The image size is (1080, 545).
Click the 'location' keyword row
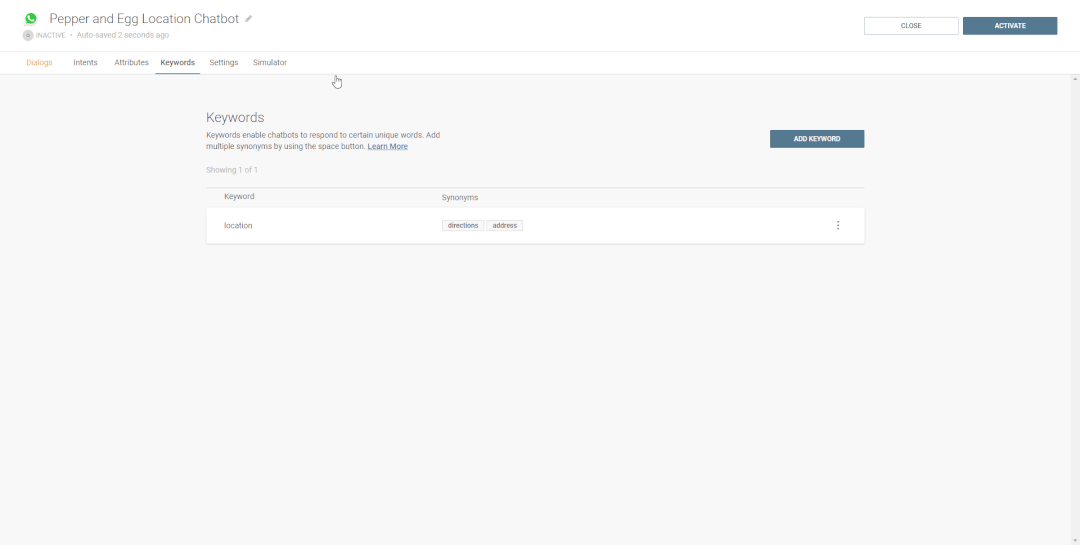coord(238,226)
